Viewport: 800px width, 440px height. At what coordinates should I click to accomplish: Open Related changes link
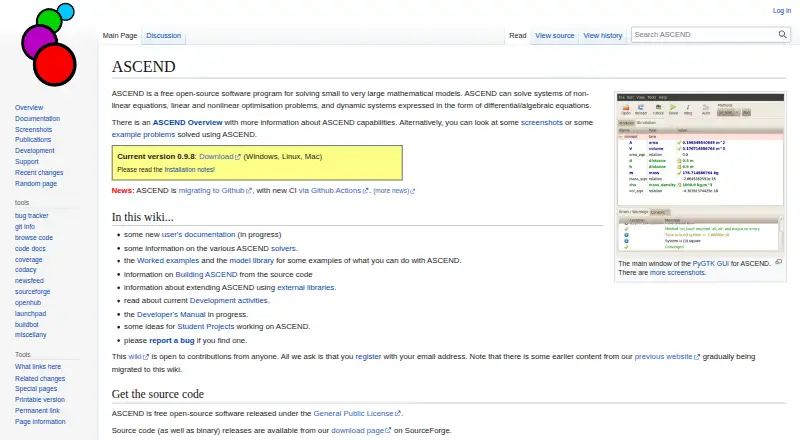coord(40,379)
